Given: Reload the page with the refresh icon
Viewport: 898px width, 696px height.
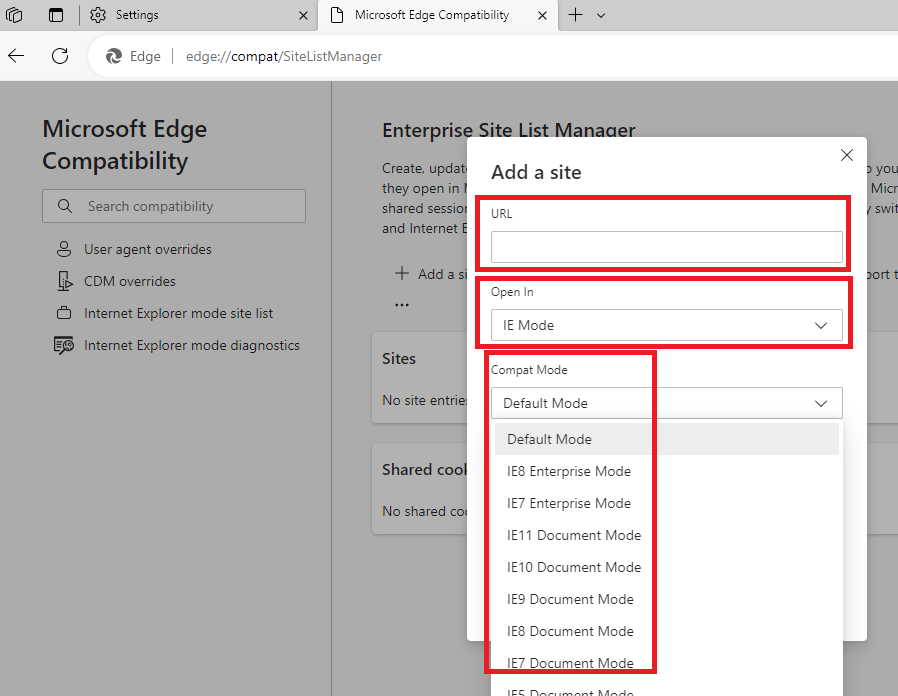Looking at the screenshot, I should (60, 56).
